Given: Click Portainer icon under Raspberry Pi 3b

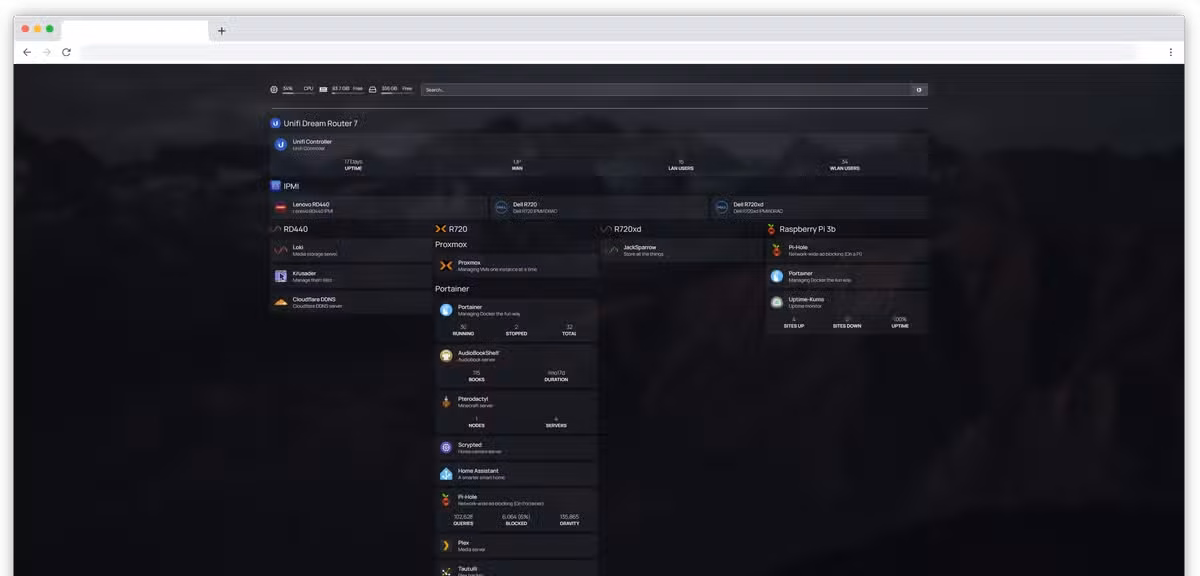Looking at the screenshot, I should tap(777, 276).
